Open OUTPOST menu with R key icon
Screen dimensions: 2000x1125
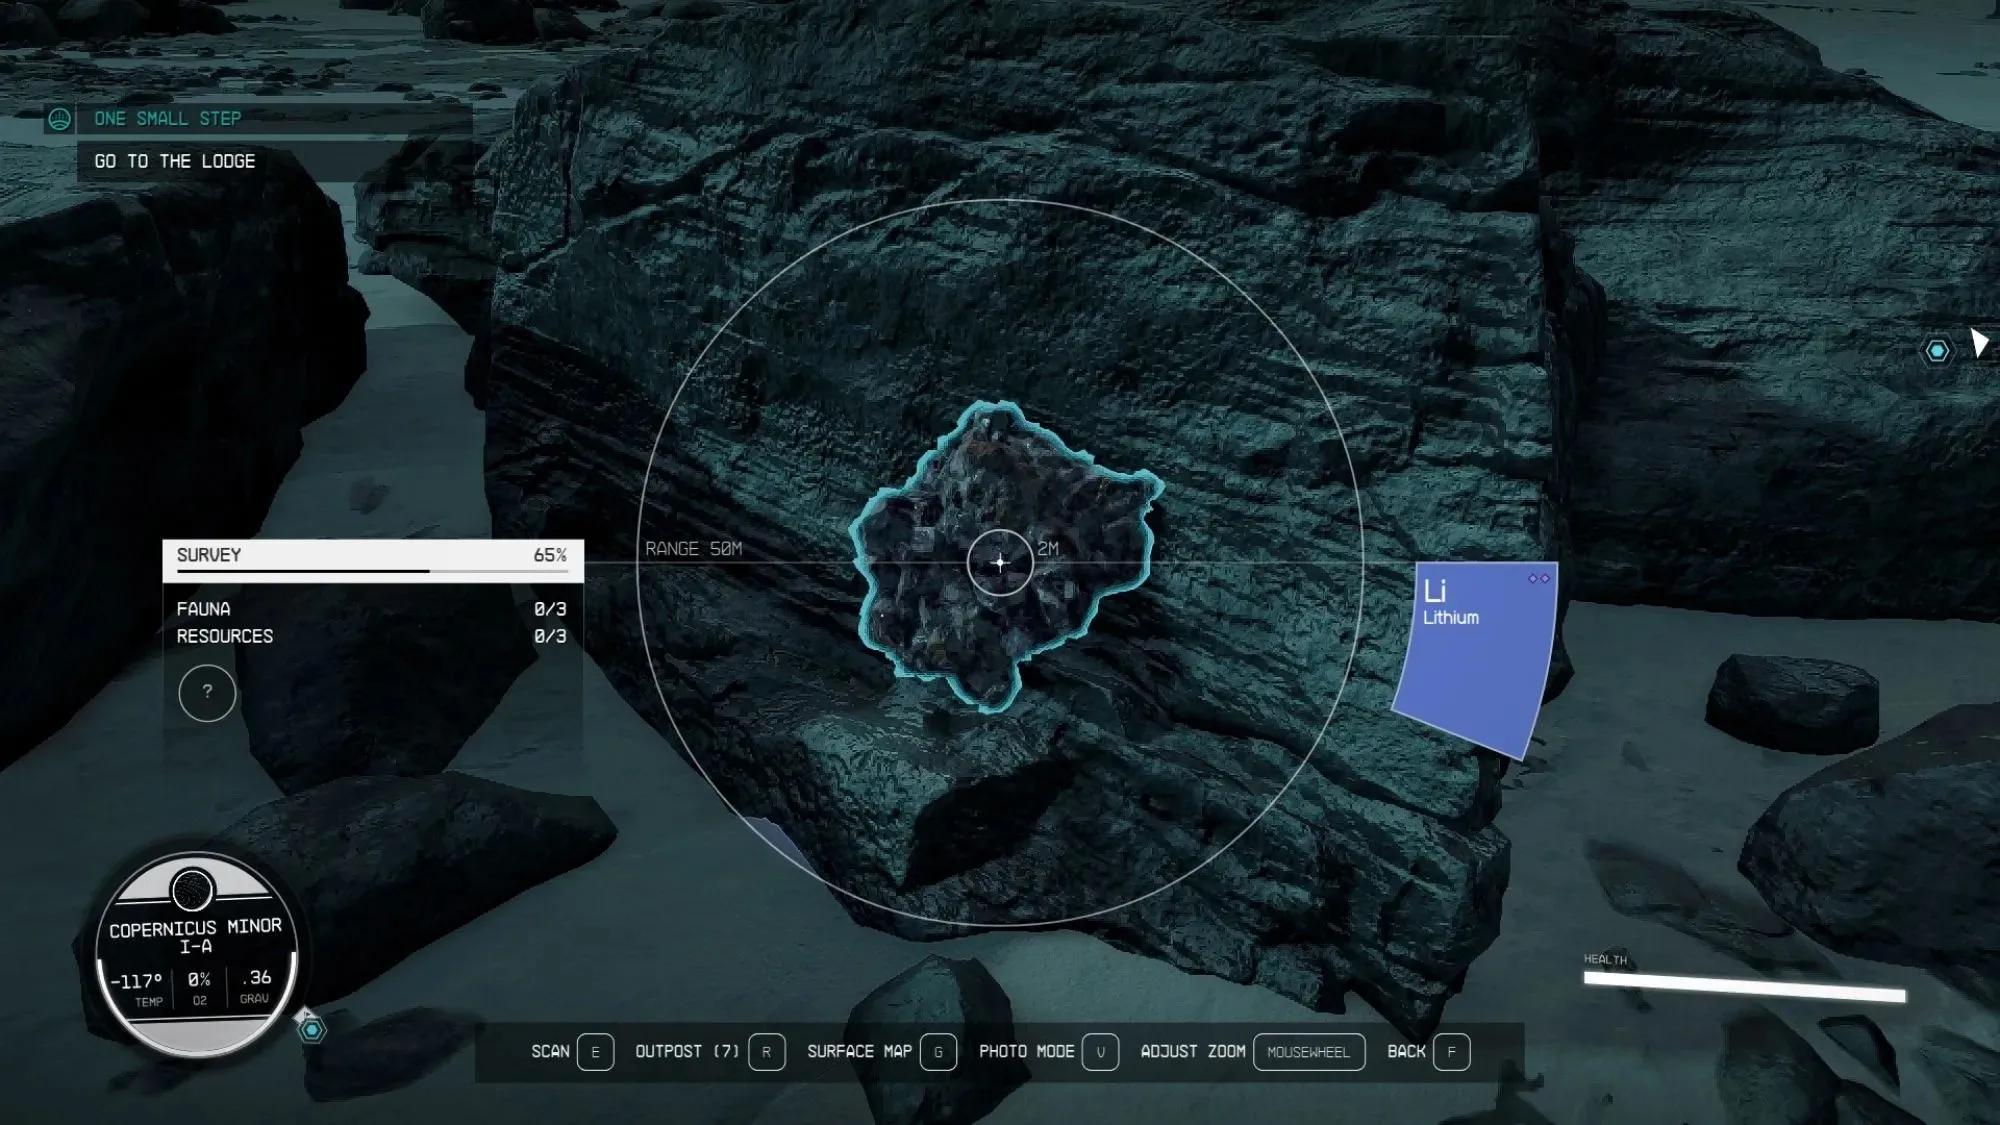765,1051
